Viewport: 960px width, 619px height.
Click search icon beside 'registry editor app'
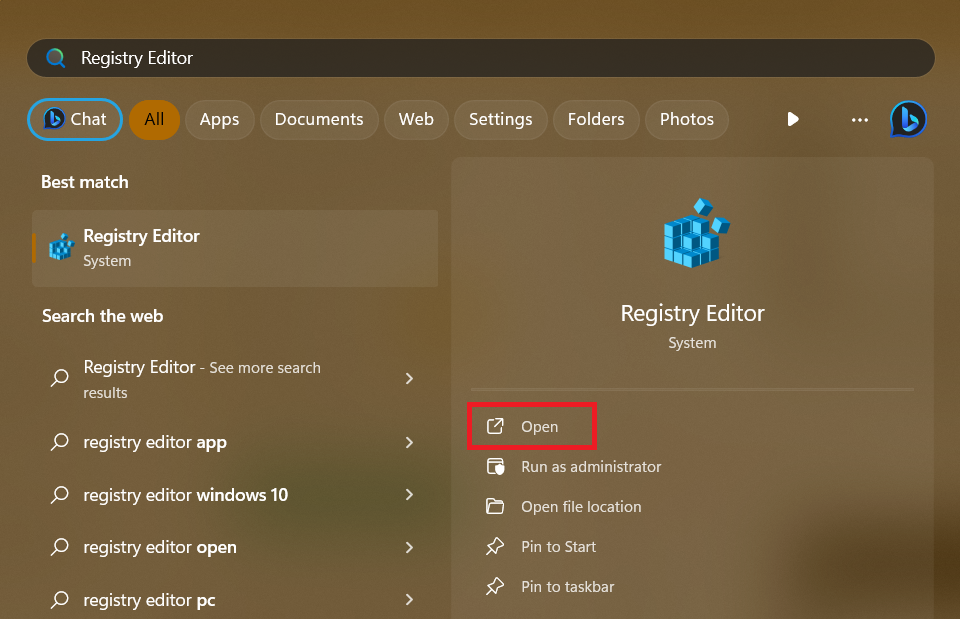pyautogui.click(x=59, y=441)
